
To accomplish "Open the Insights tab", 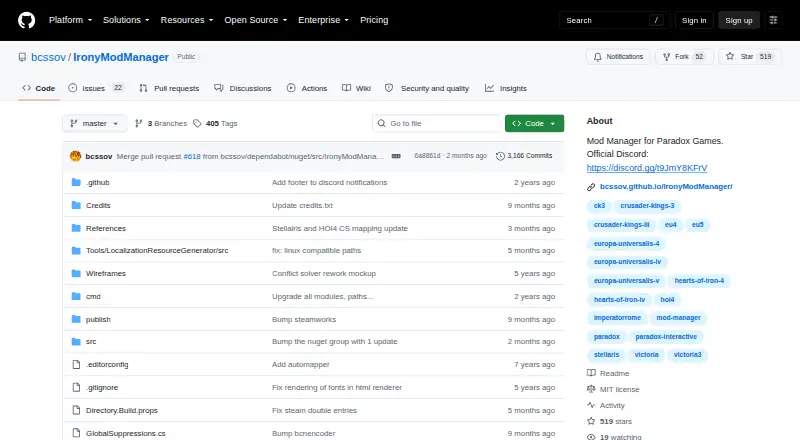I will click(506, 88).
